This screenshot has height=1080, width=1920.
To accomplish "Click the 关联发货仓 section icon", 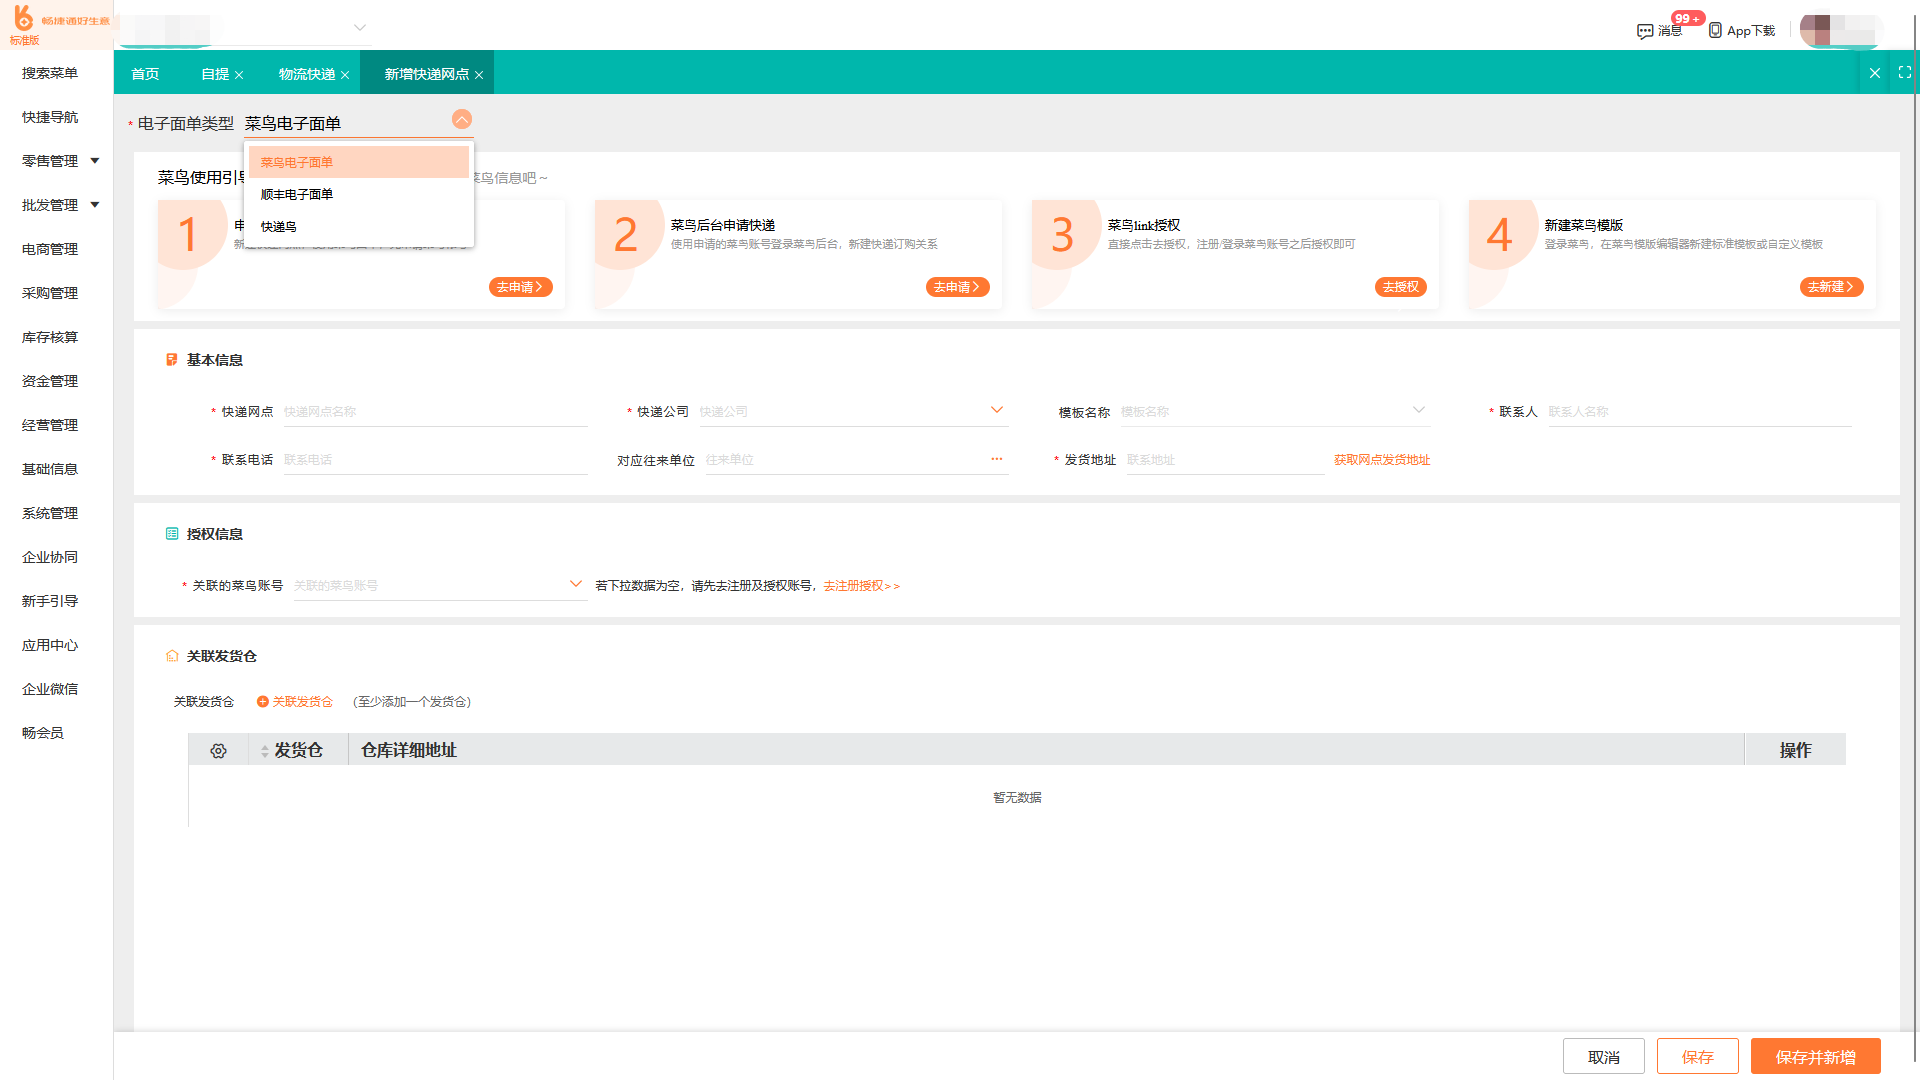I will point(169,655).
